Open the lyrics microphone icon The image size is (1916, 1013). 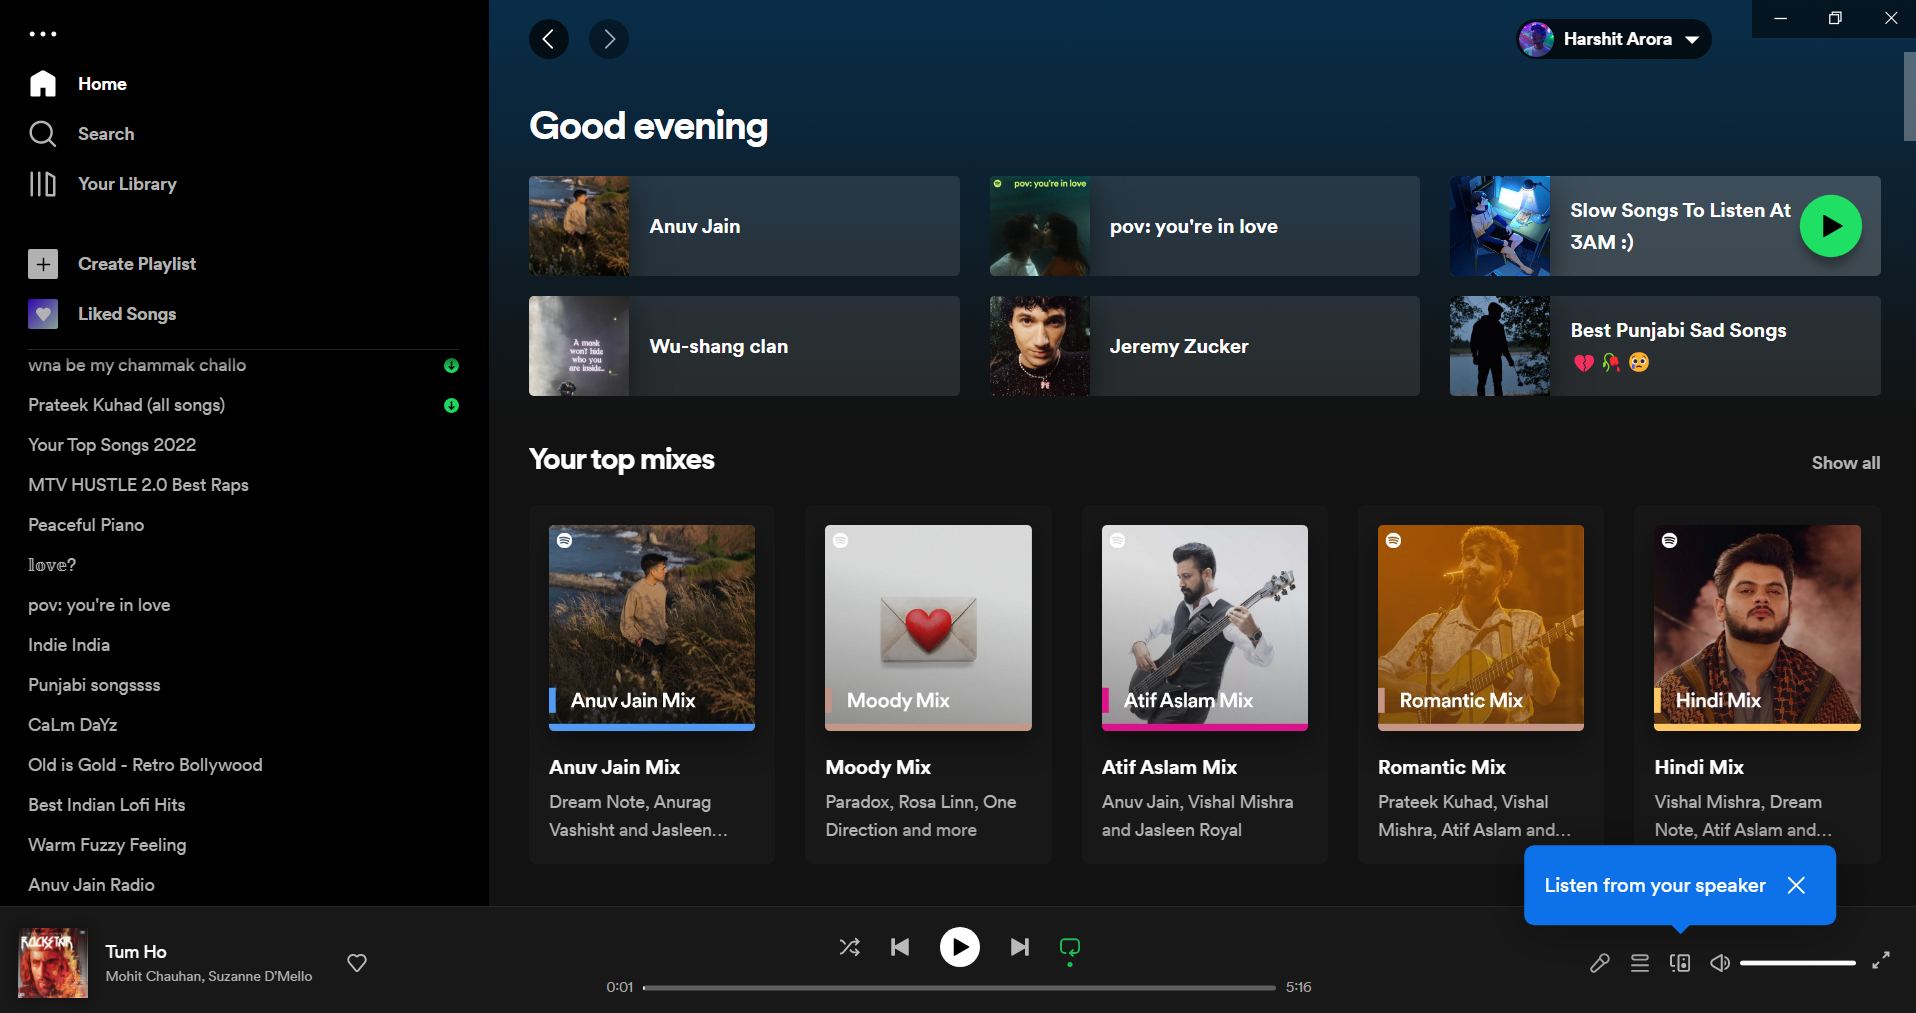pyautogui.click(x=1599, y=962)
